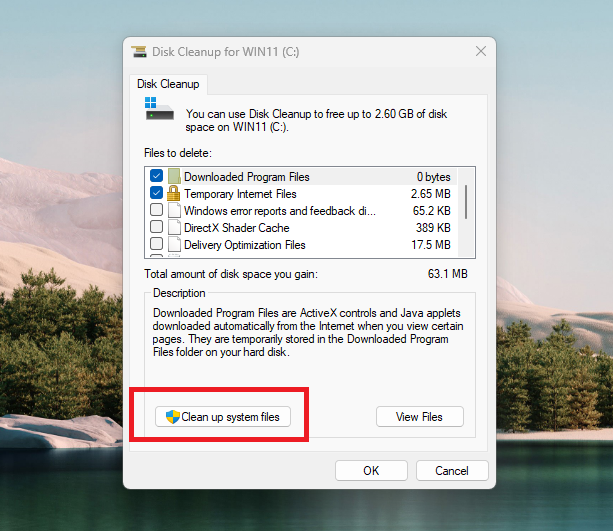Select the Delivery Optimization Files row text
Viewport: 613px width, 531px height.
pos(245,245)
